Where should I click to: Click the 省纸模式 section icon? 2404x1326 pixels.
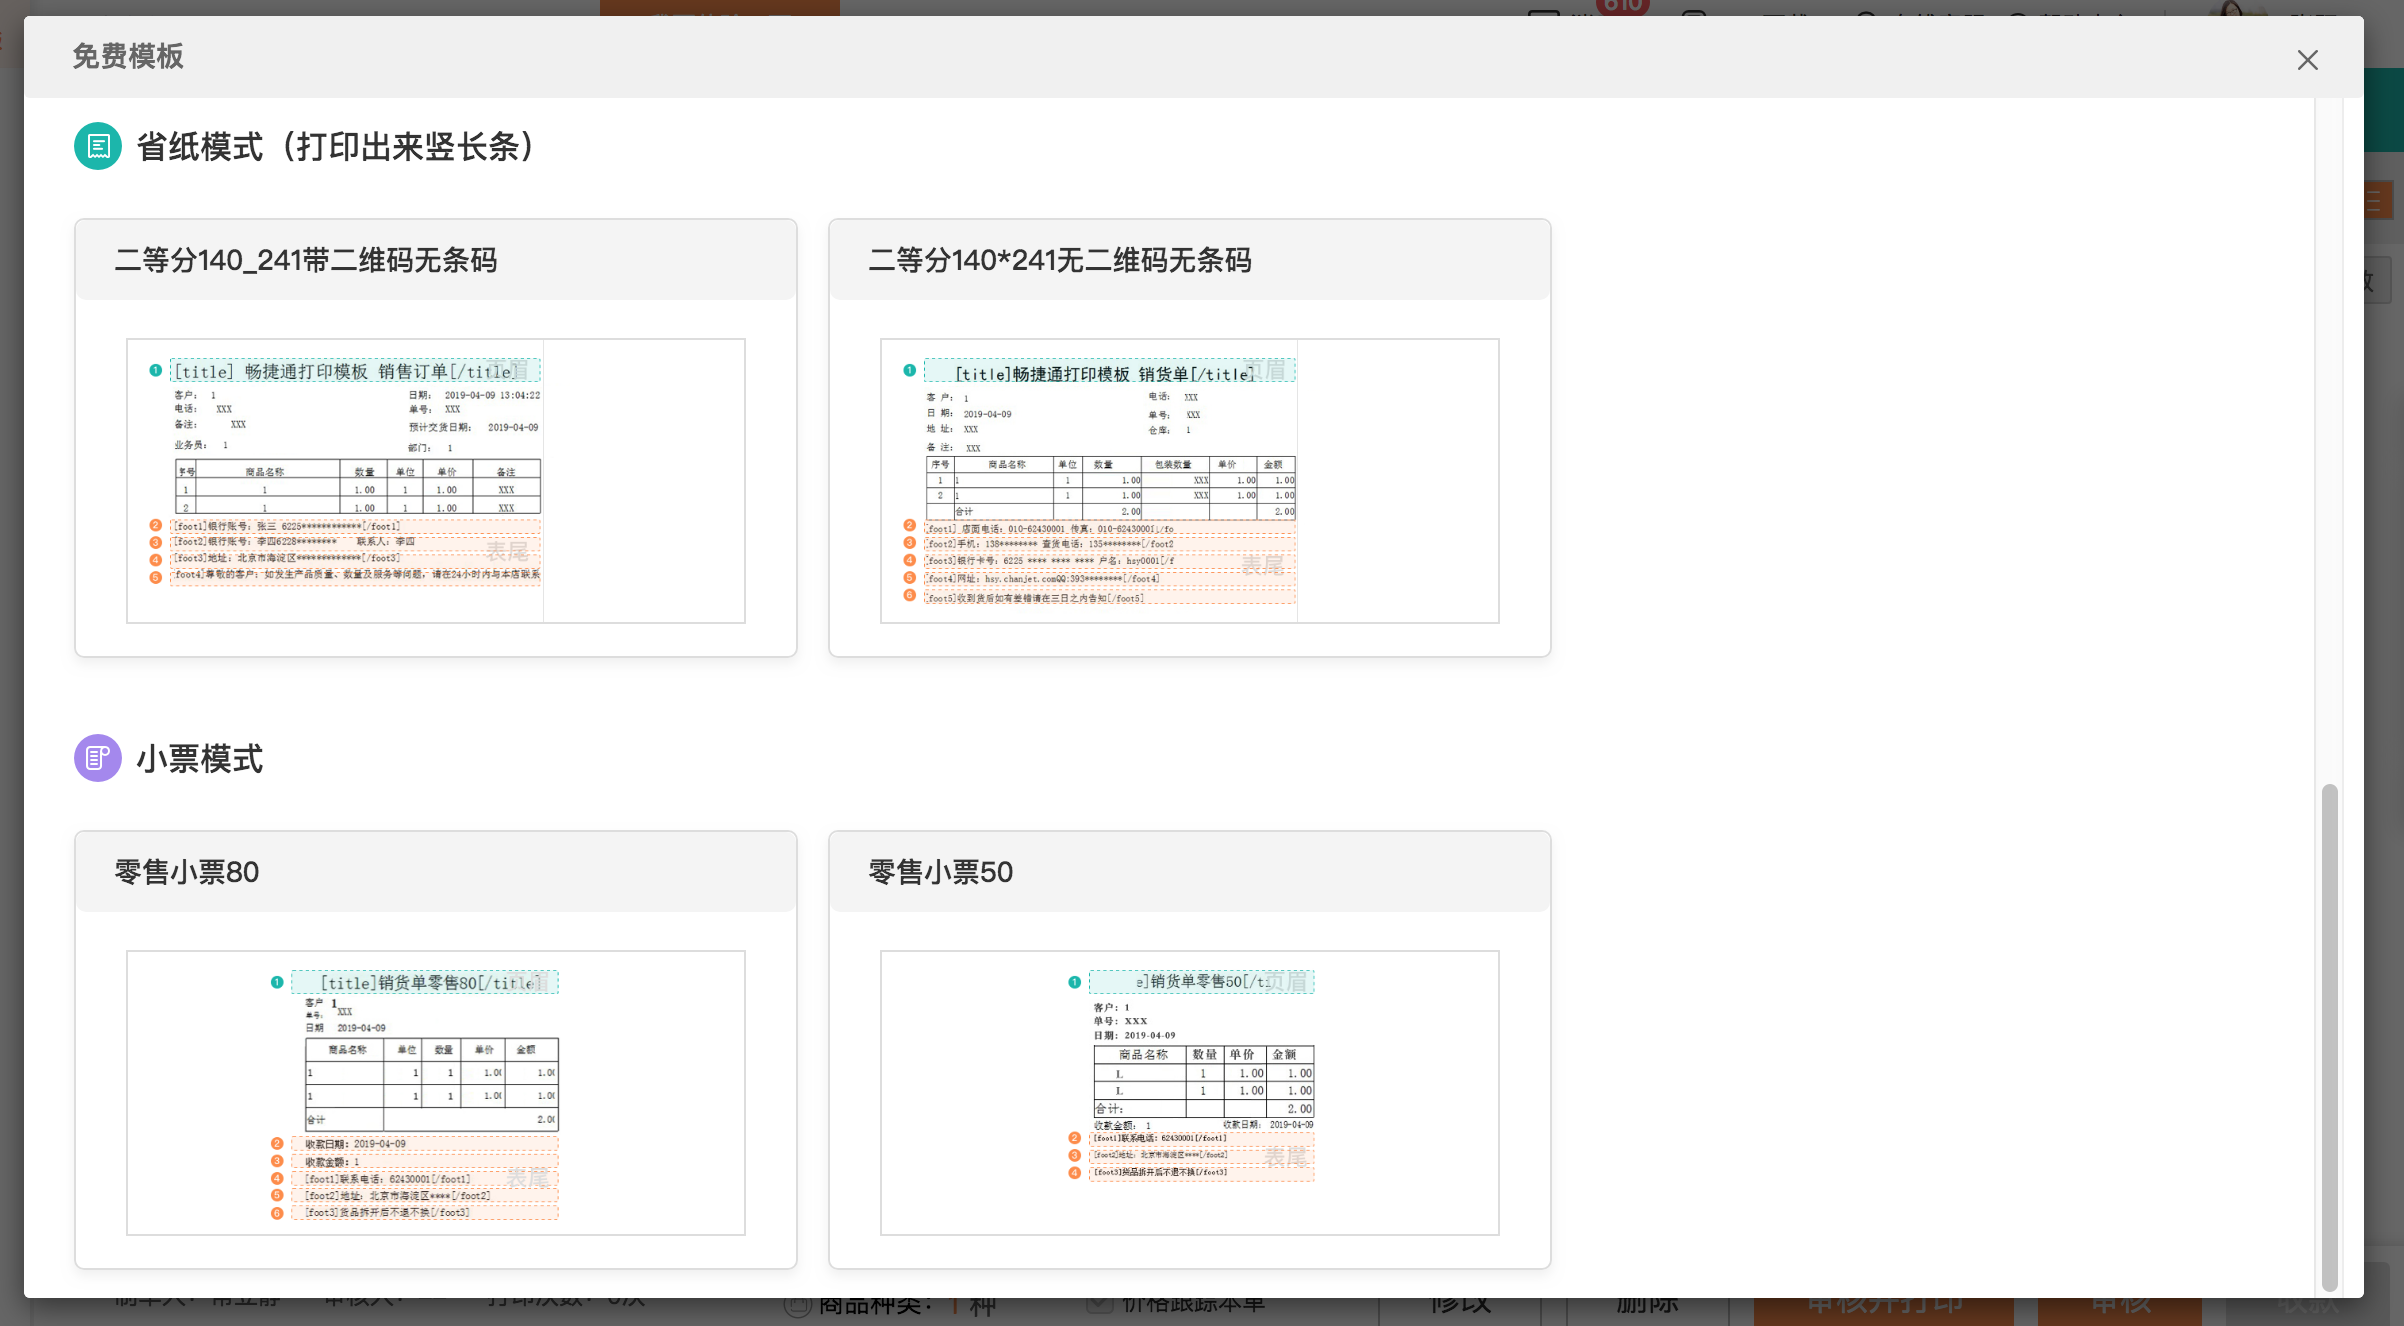98,147
